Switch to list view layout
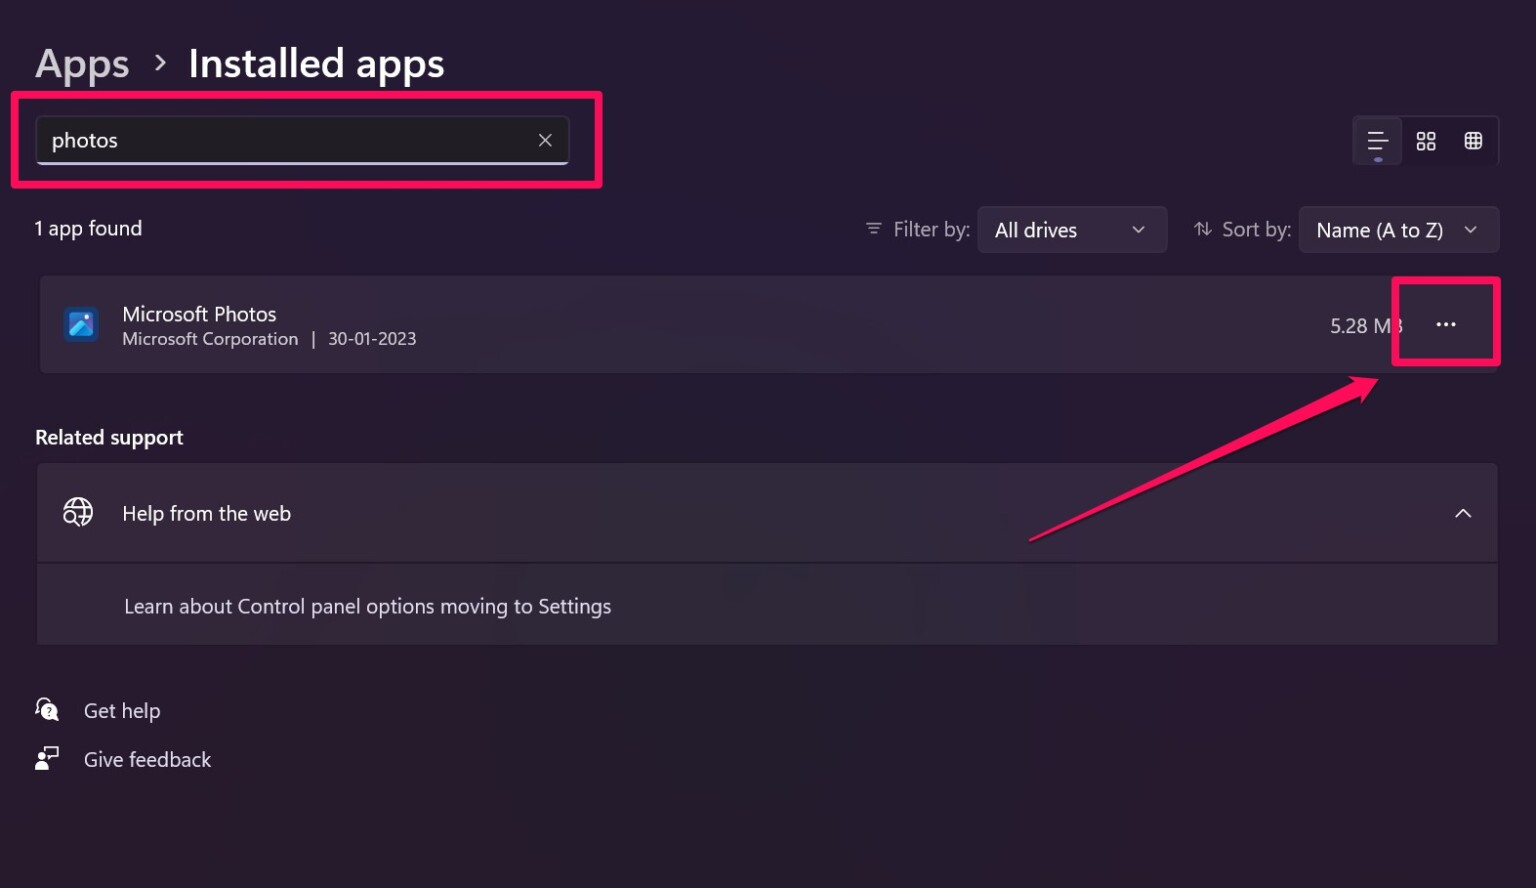The image size is (1536, 888). (x=1377, y=141)
